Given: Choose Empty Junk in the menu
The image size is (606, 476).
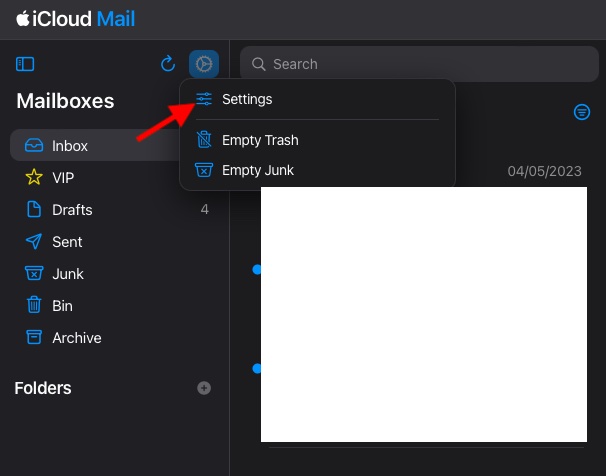Looking at the screenshot, I should coord(317,170).
